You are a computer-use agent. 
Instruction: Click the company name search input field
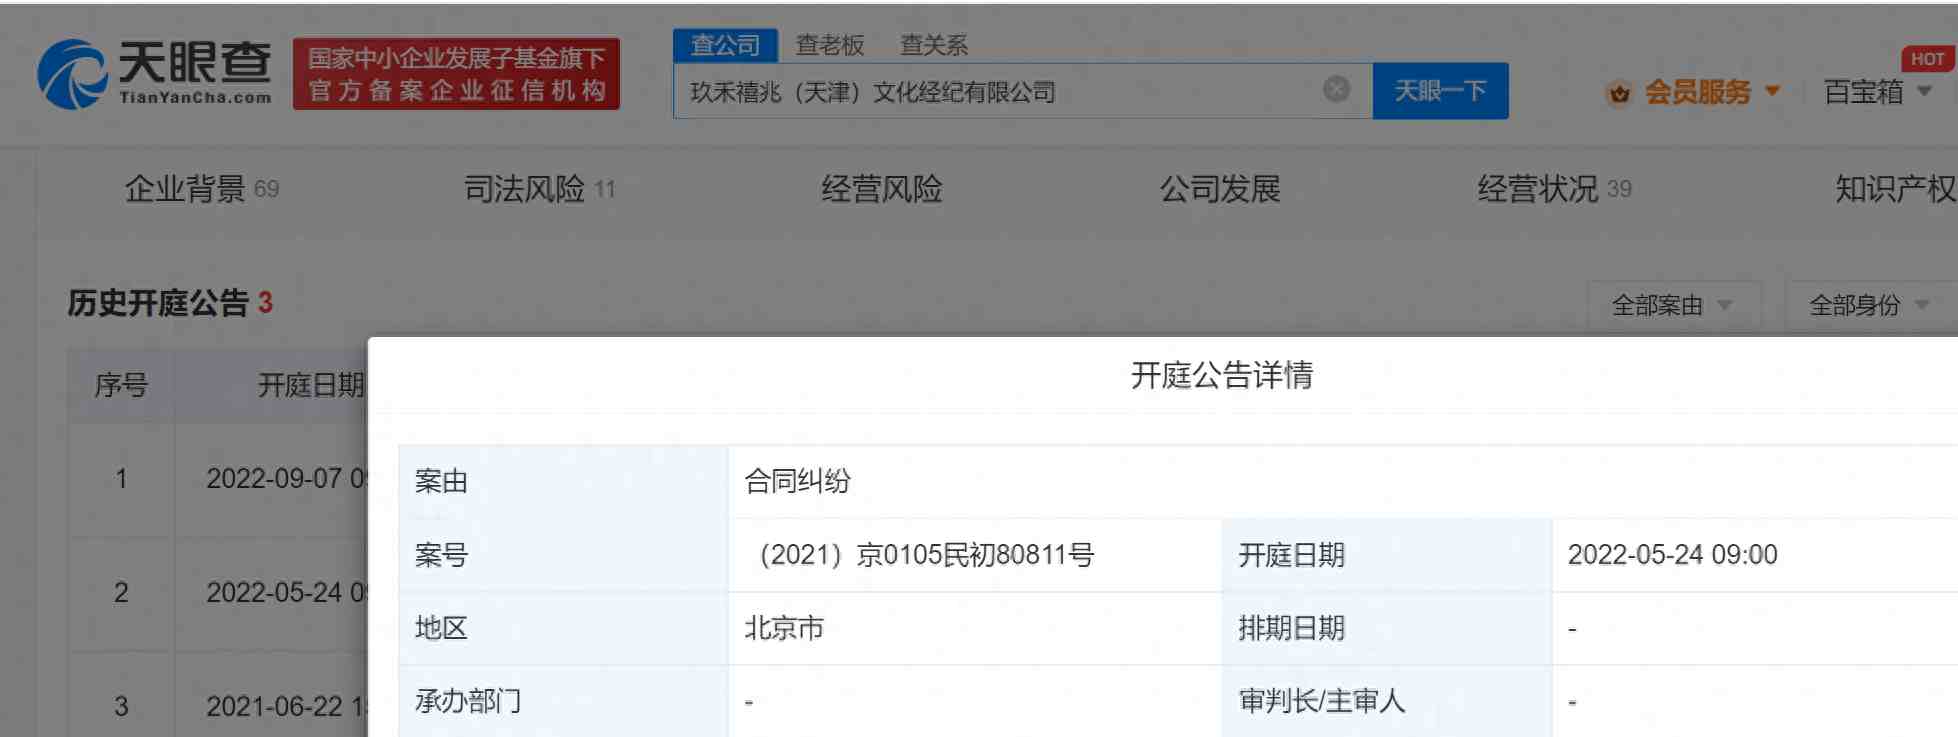(1000, 92)
